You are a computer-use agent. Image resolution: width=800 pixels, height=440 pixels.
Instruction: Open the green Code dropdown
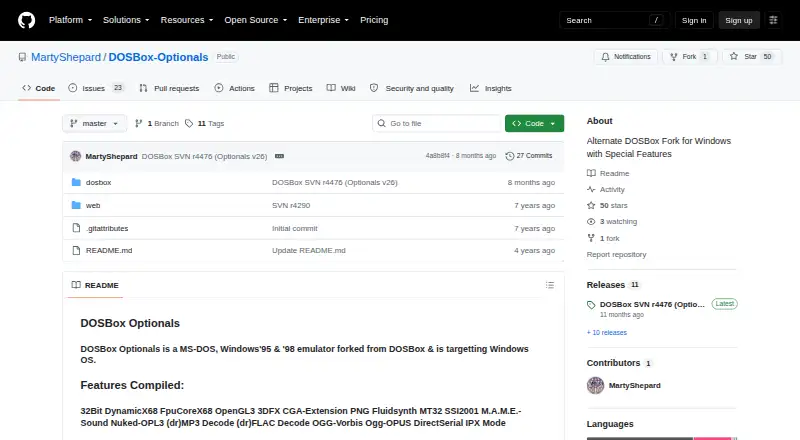coord(534,124)
